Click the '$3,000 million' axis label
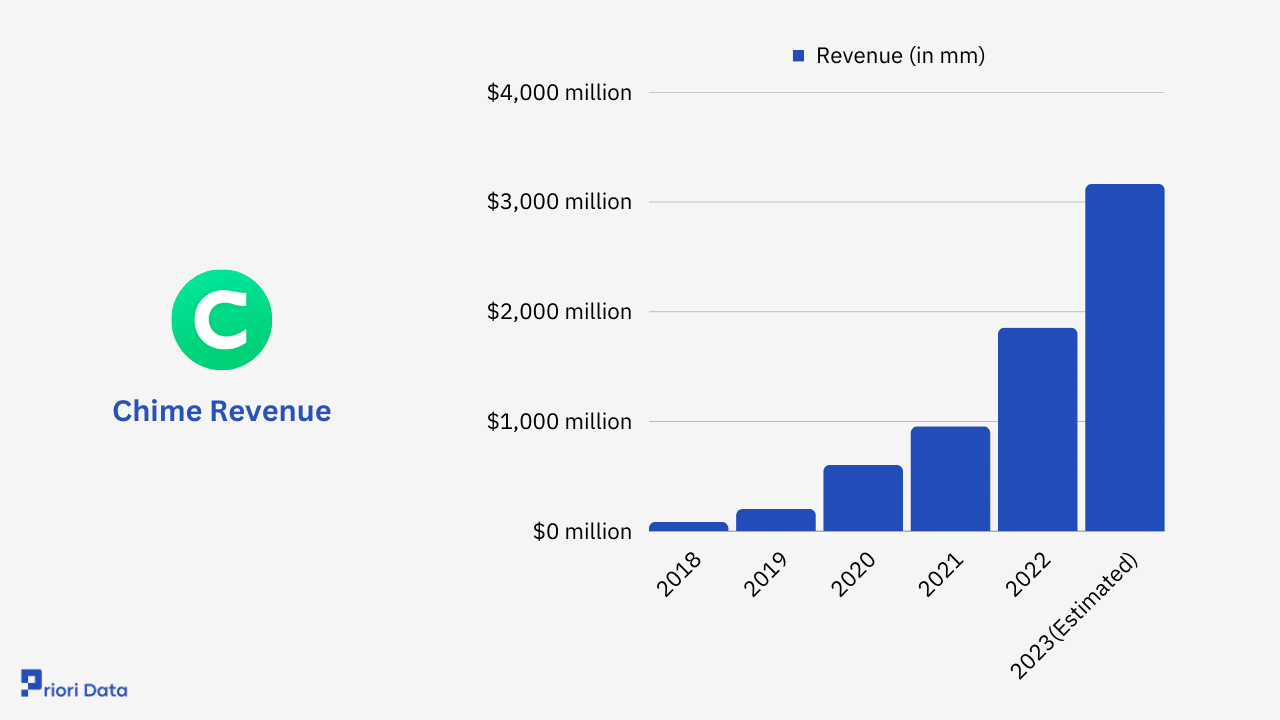This screenshot has width=1280, height=720. click(559, 202)
